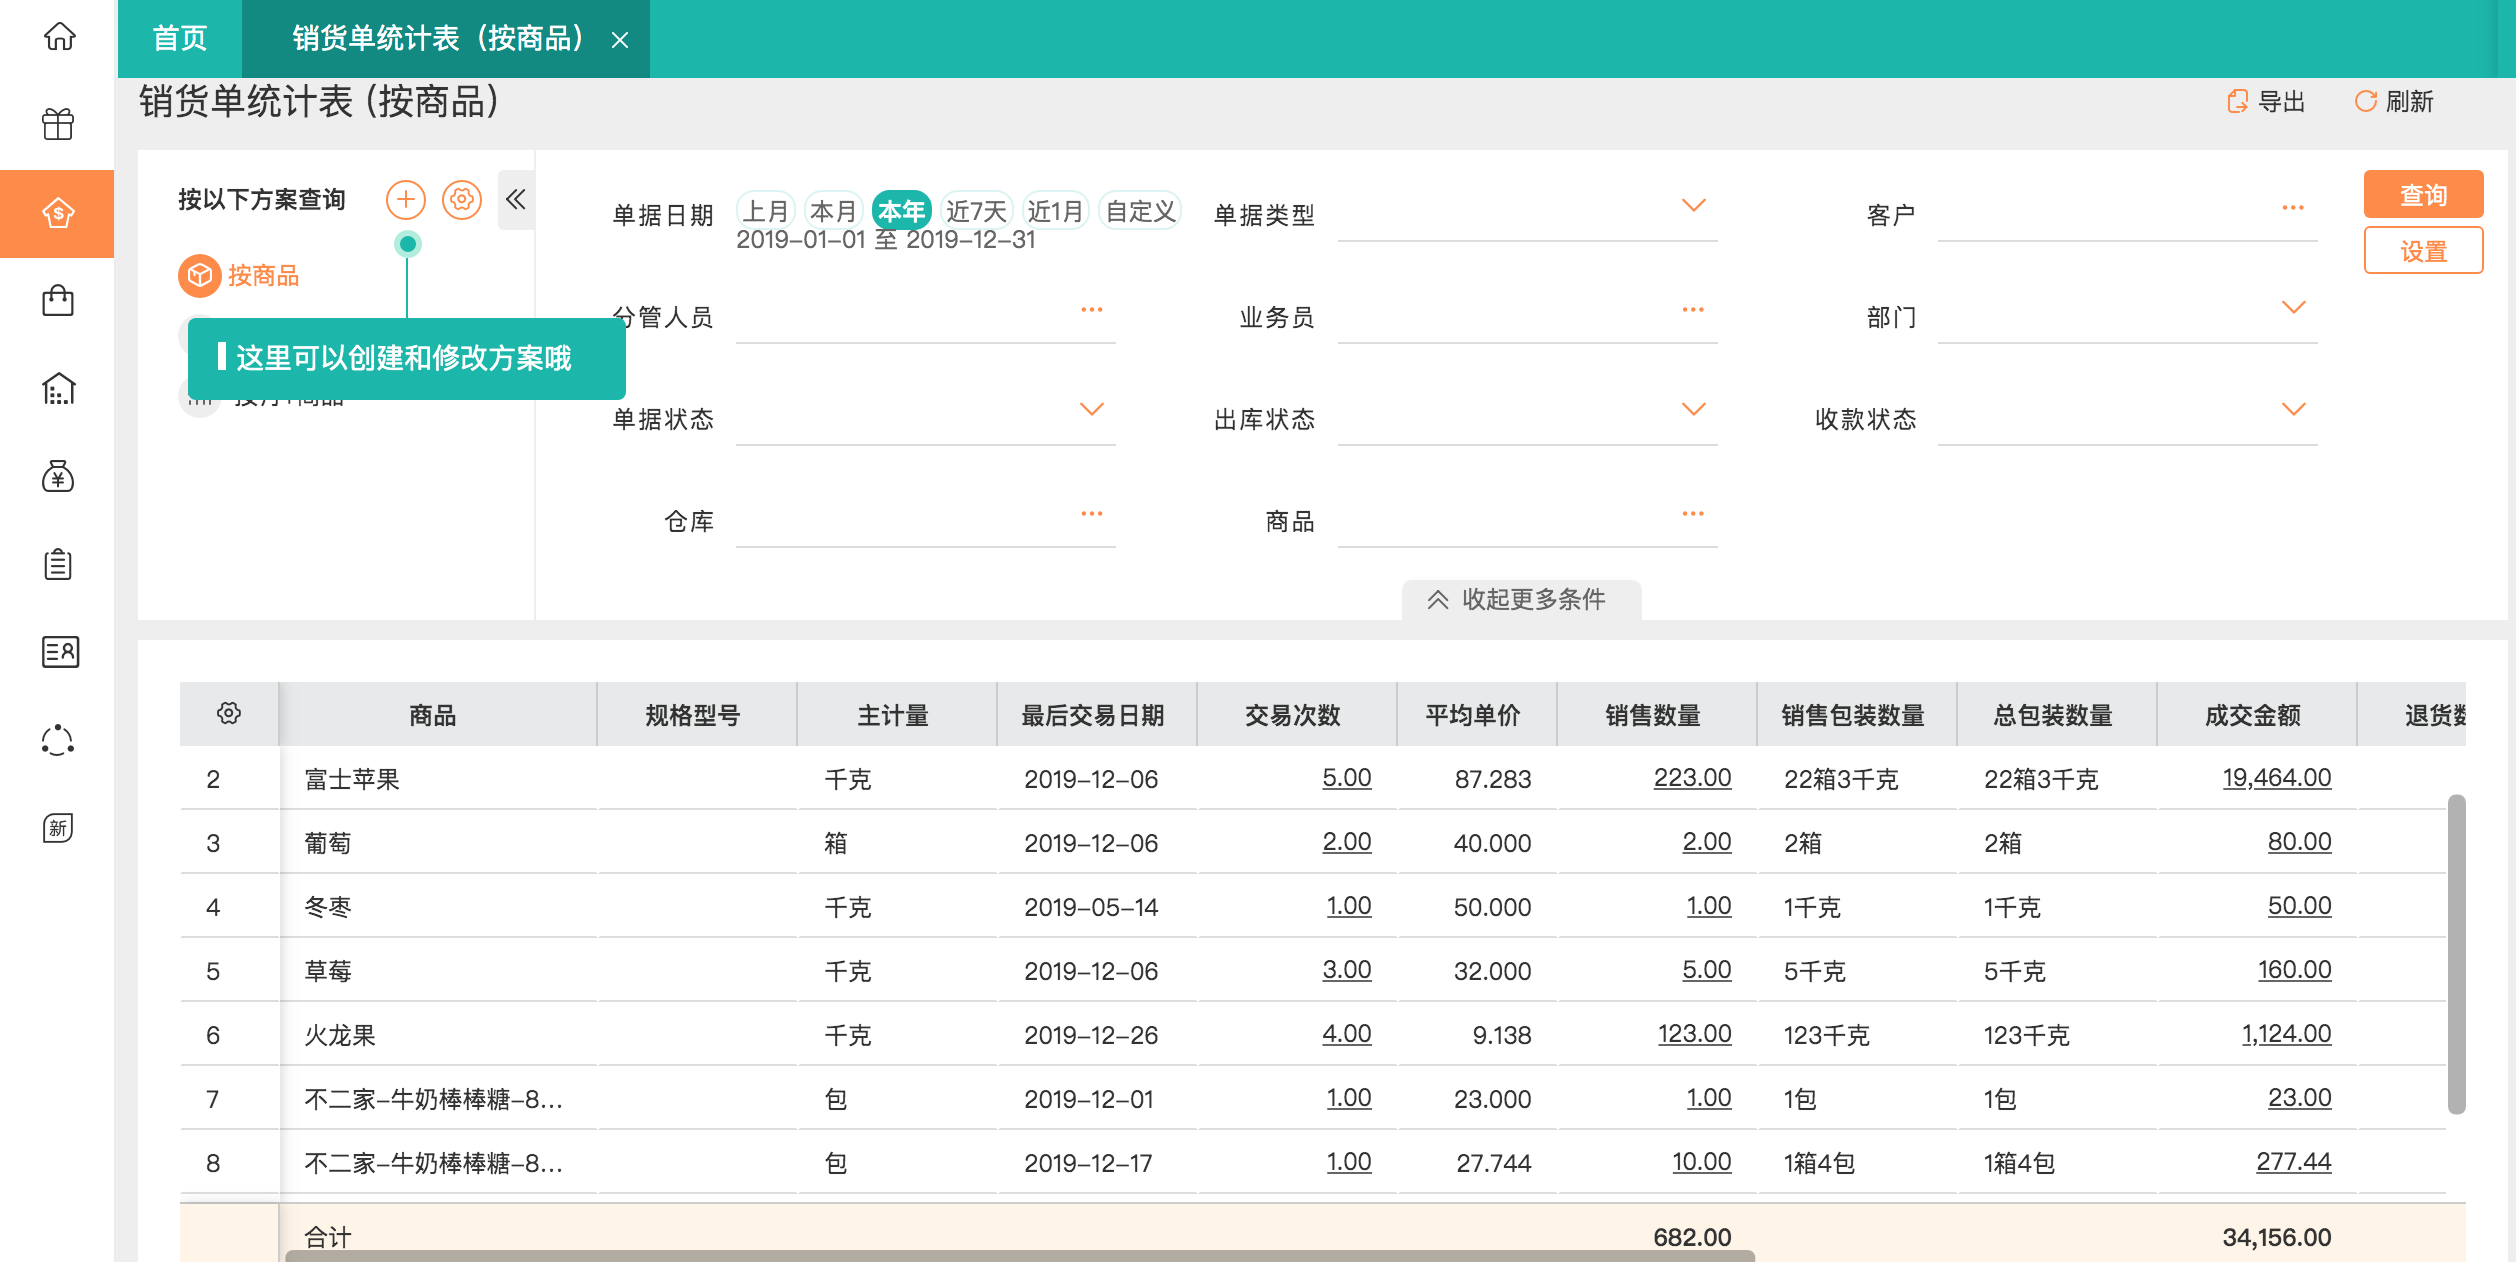Click the home icon in left sidebar
Screen dimensions: 2516x1262
[60, 37]
